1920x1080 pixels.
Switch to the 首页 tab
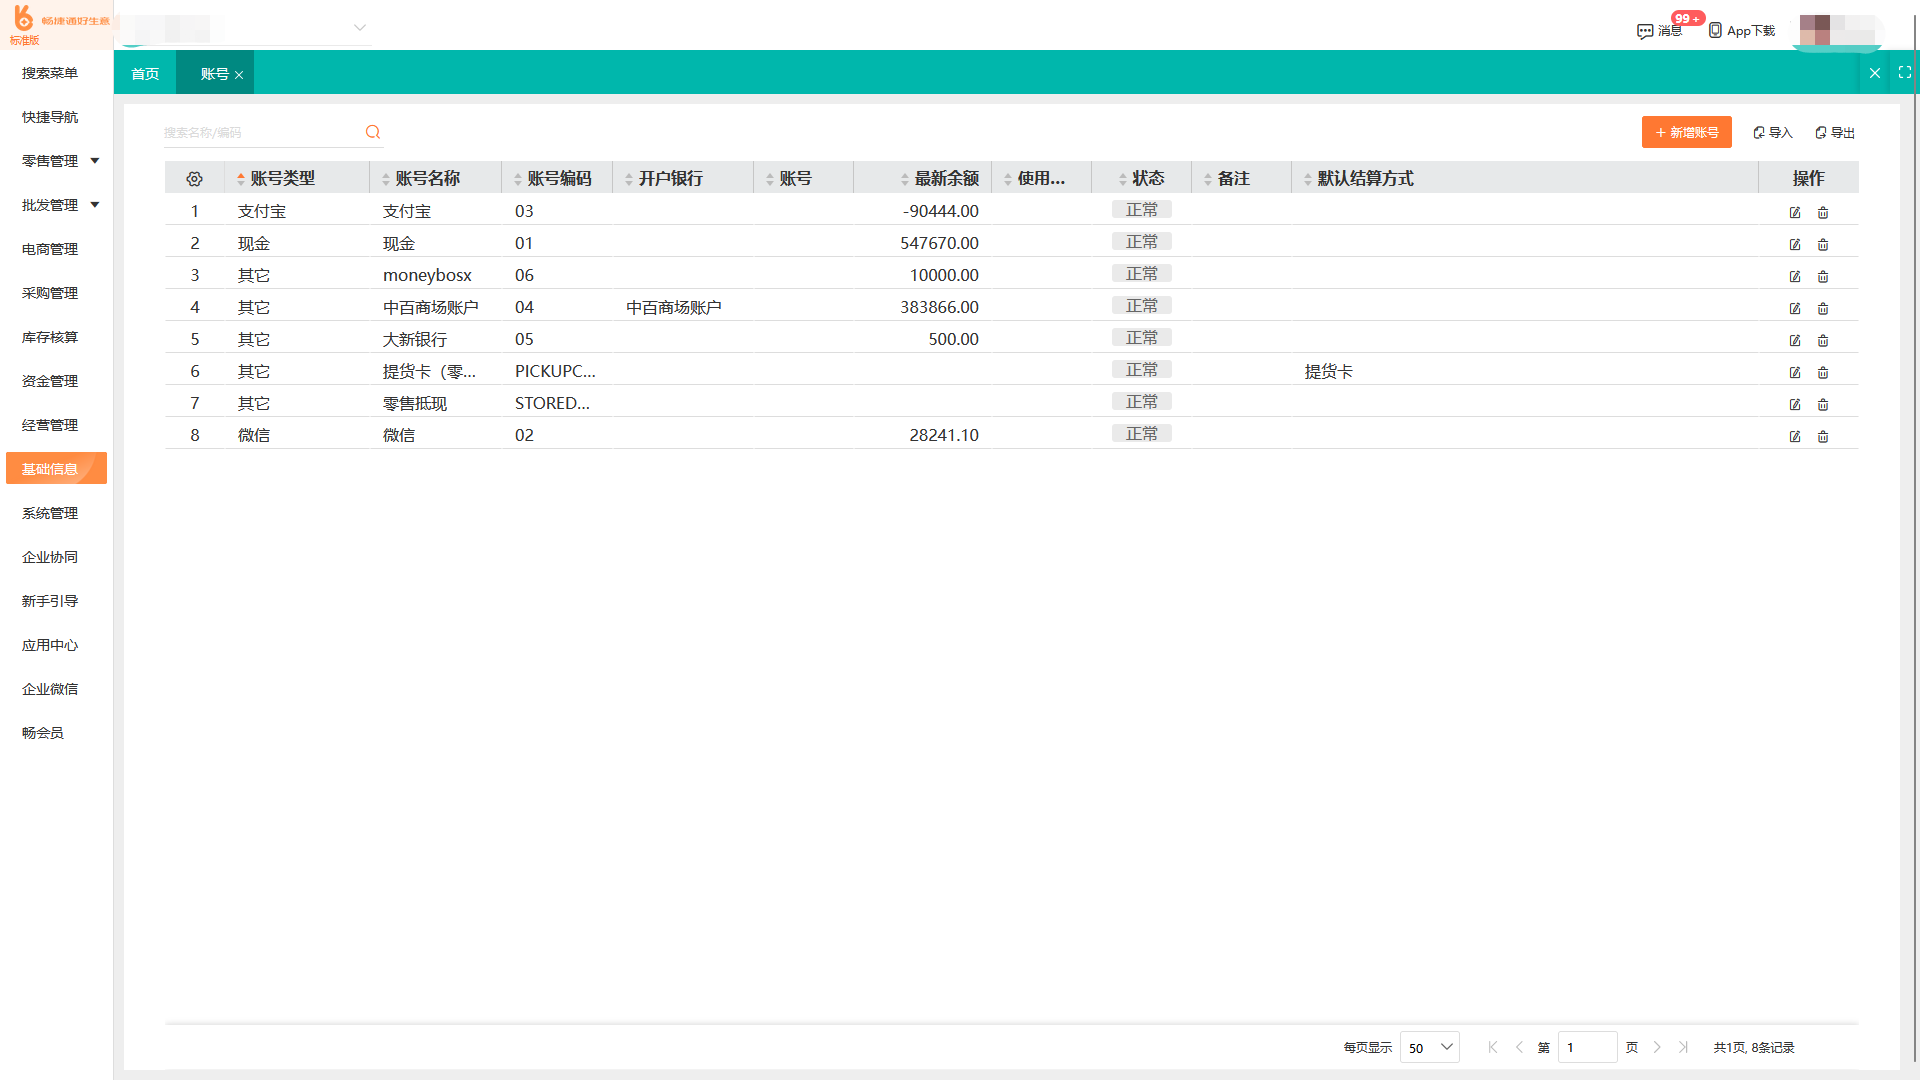145,73
